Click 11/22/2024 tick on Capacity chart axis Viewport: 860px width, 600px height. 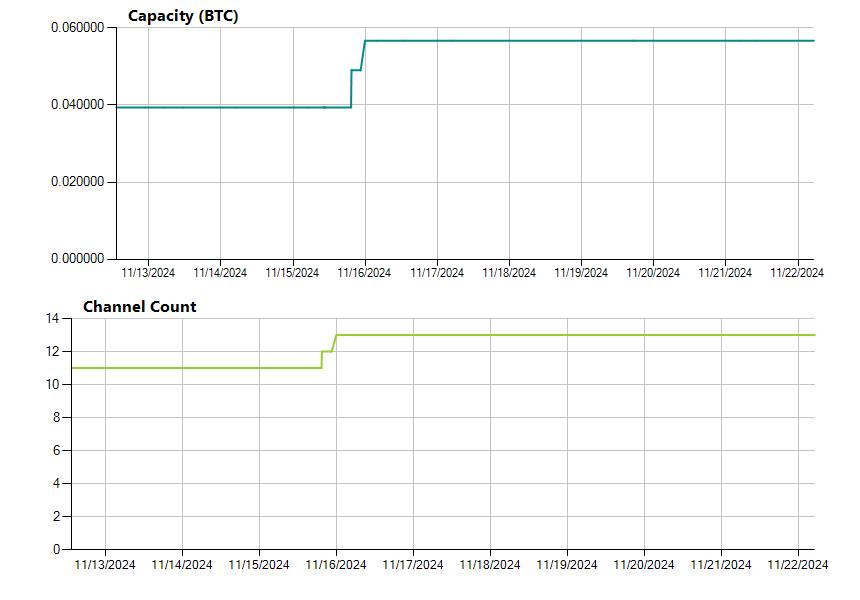(797, 272)
